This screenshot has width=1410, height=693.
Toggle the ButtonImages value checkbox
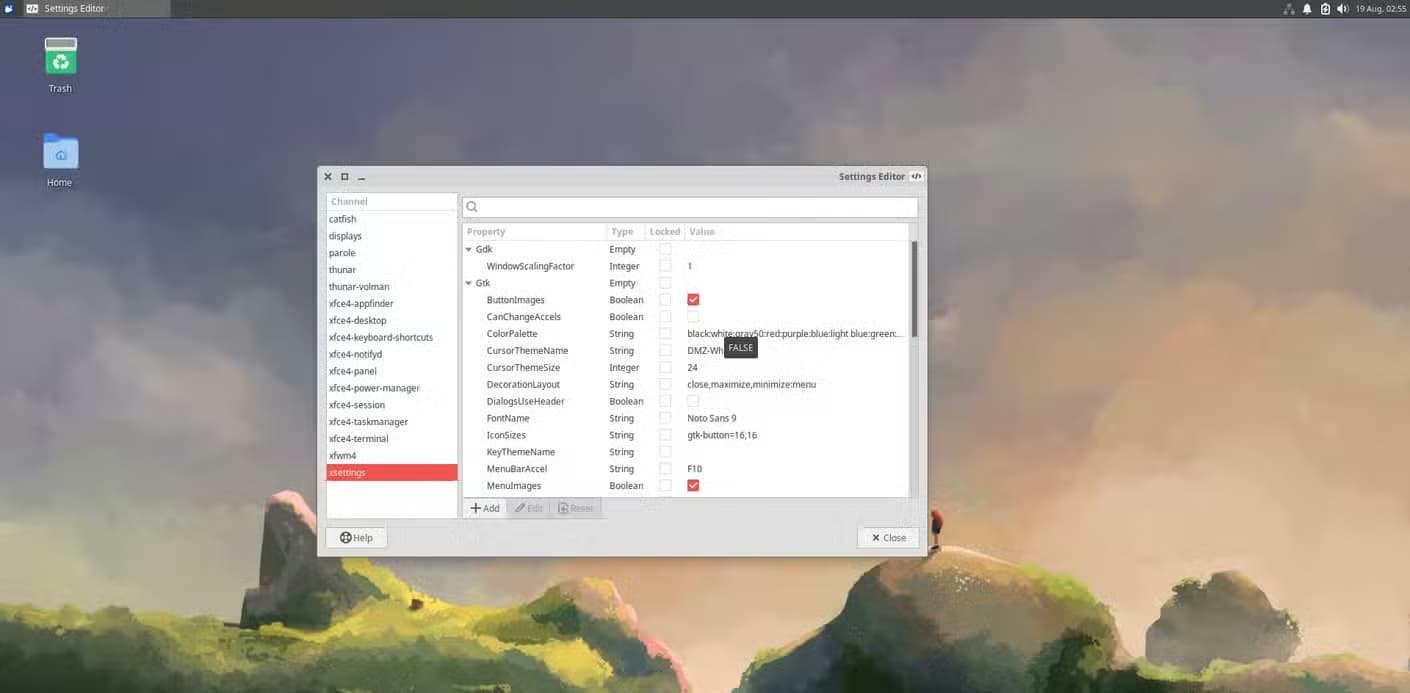[693, 300]
